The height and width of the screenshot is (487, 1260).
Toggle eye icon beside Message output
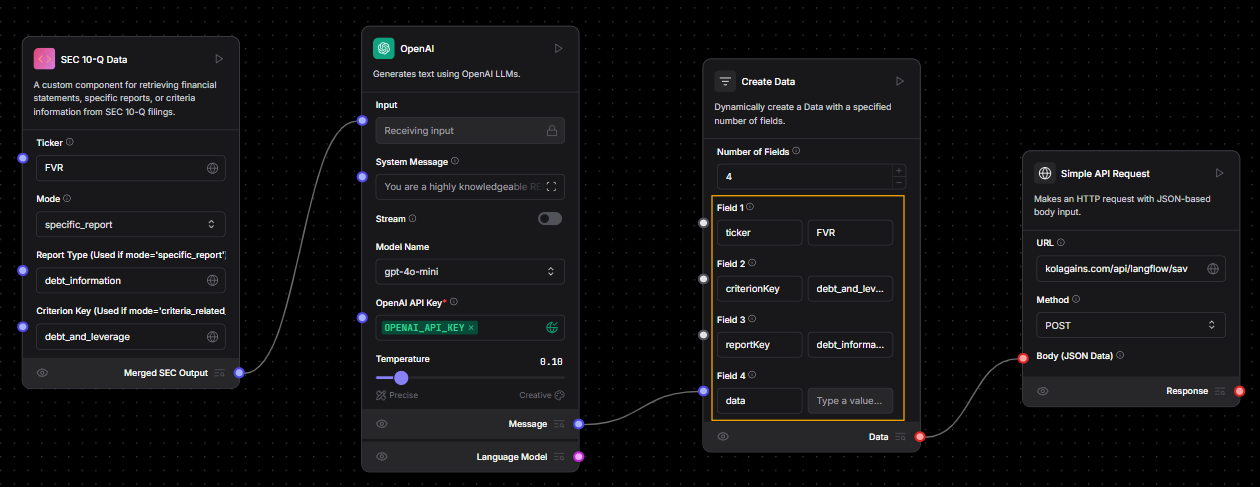tap(382, 424)
